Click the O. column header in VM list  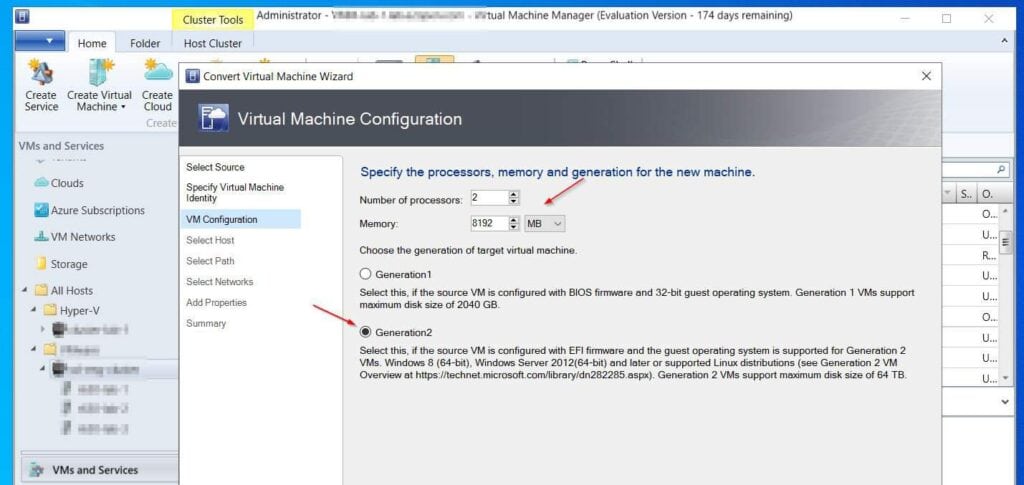coord(987,193)
